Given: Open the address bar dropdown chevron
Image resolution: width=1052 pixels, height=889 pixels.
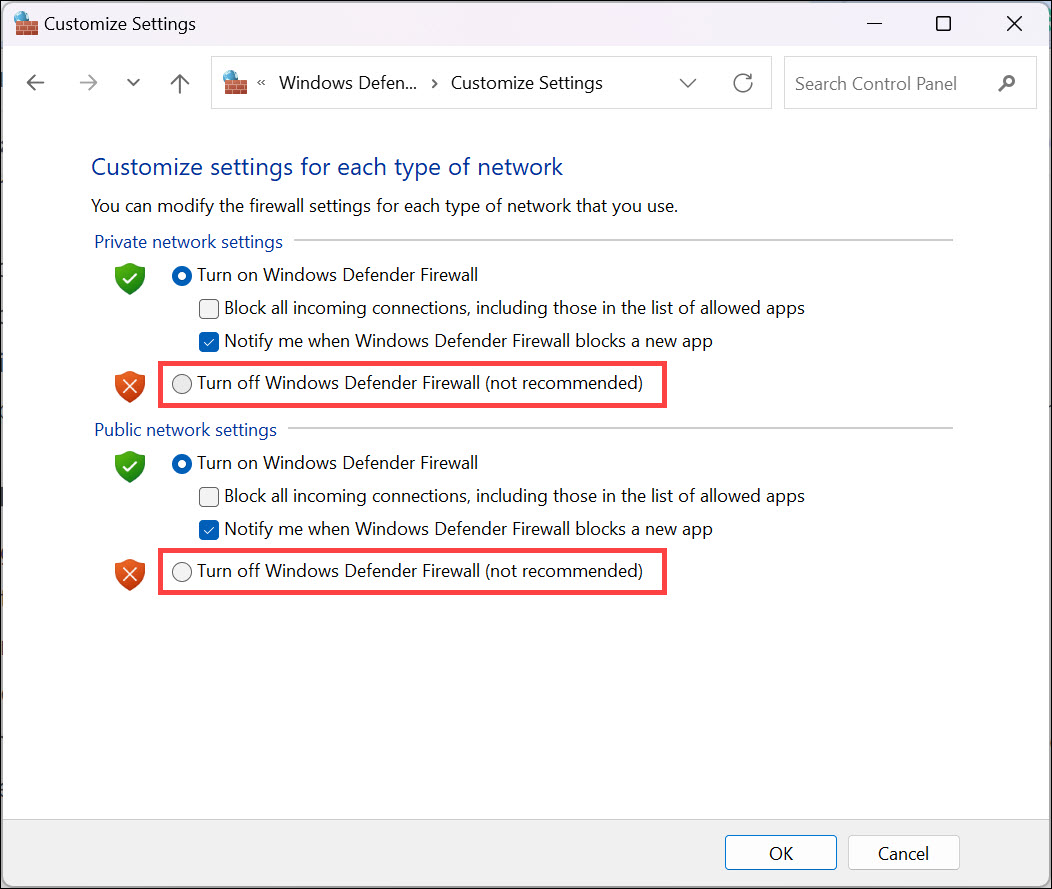Looking at the screenshot, I should (x=688, y=83).
